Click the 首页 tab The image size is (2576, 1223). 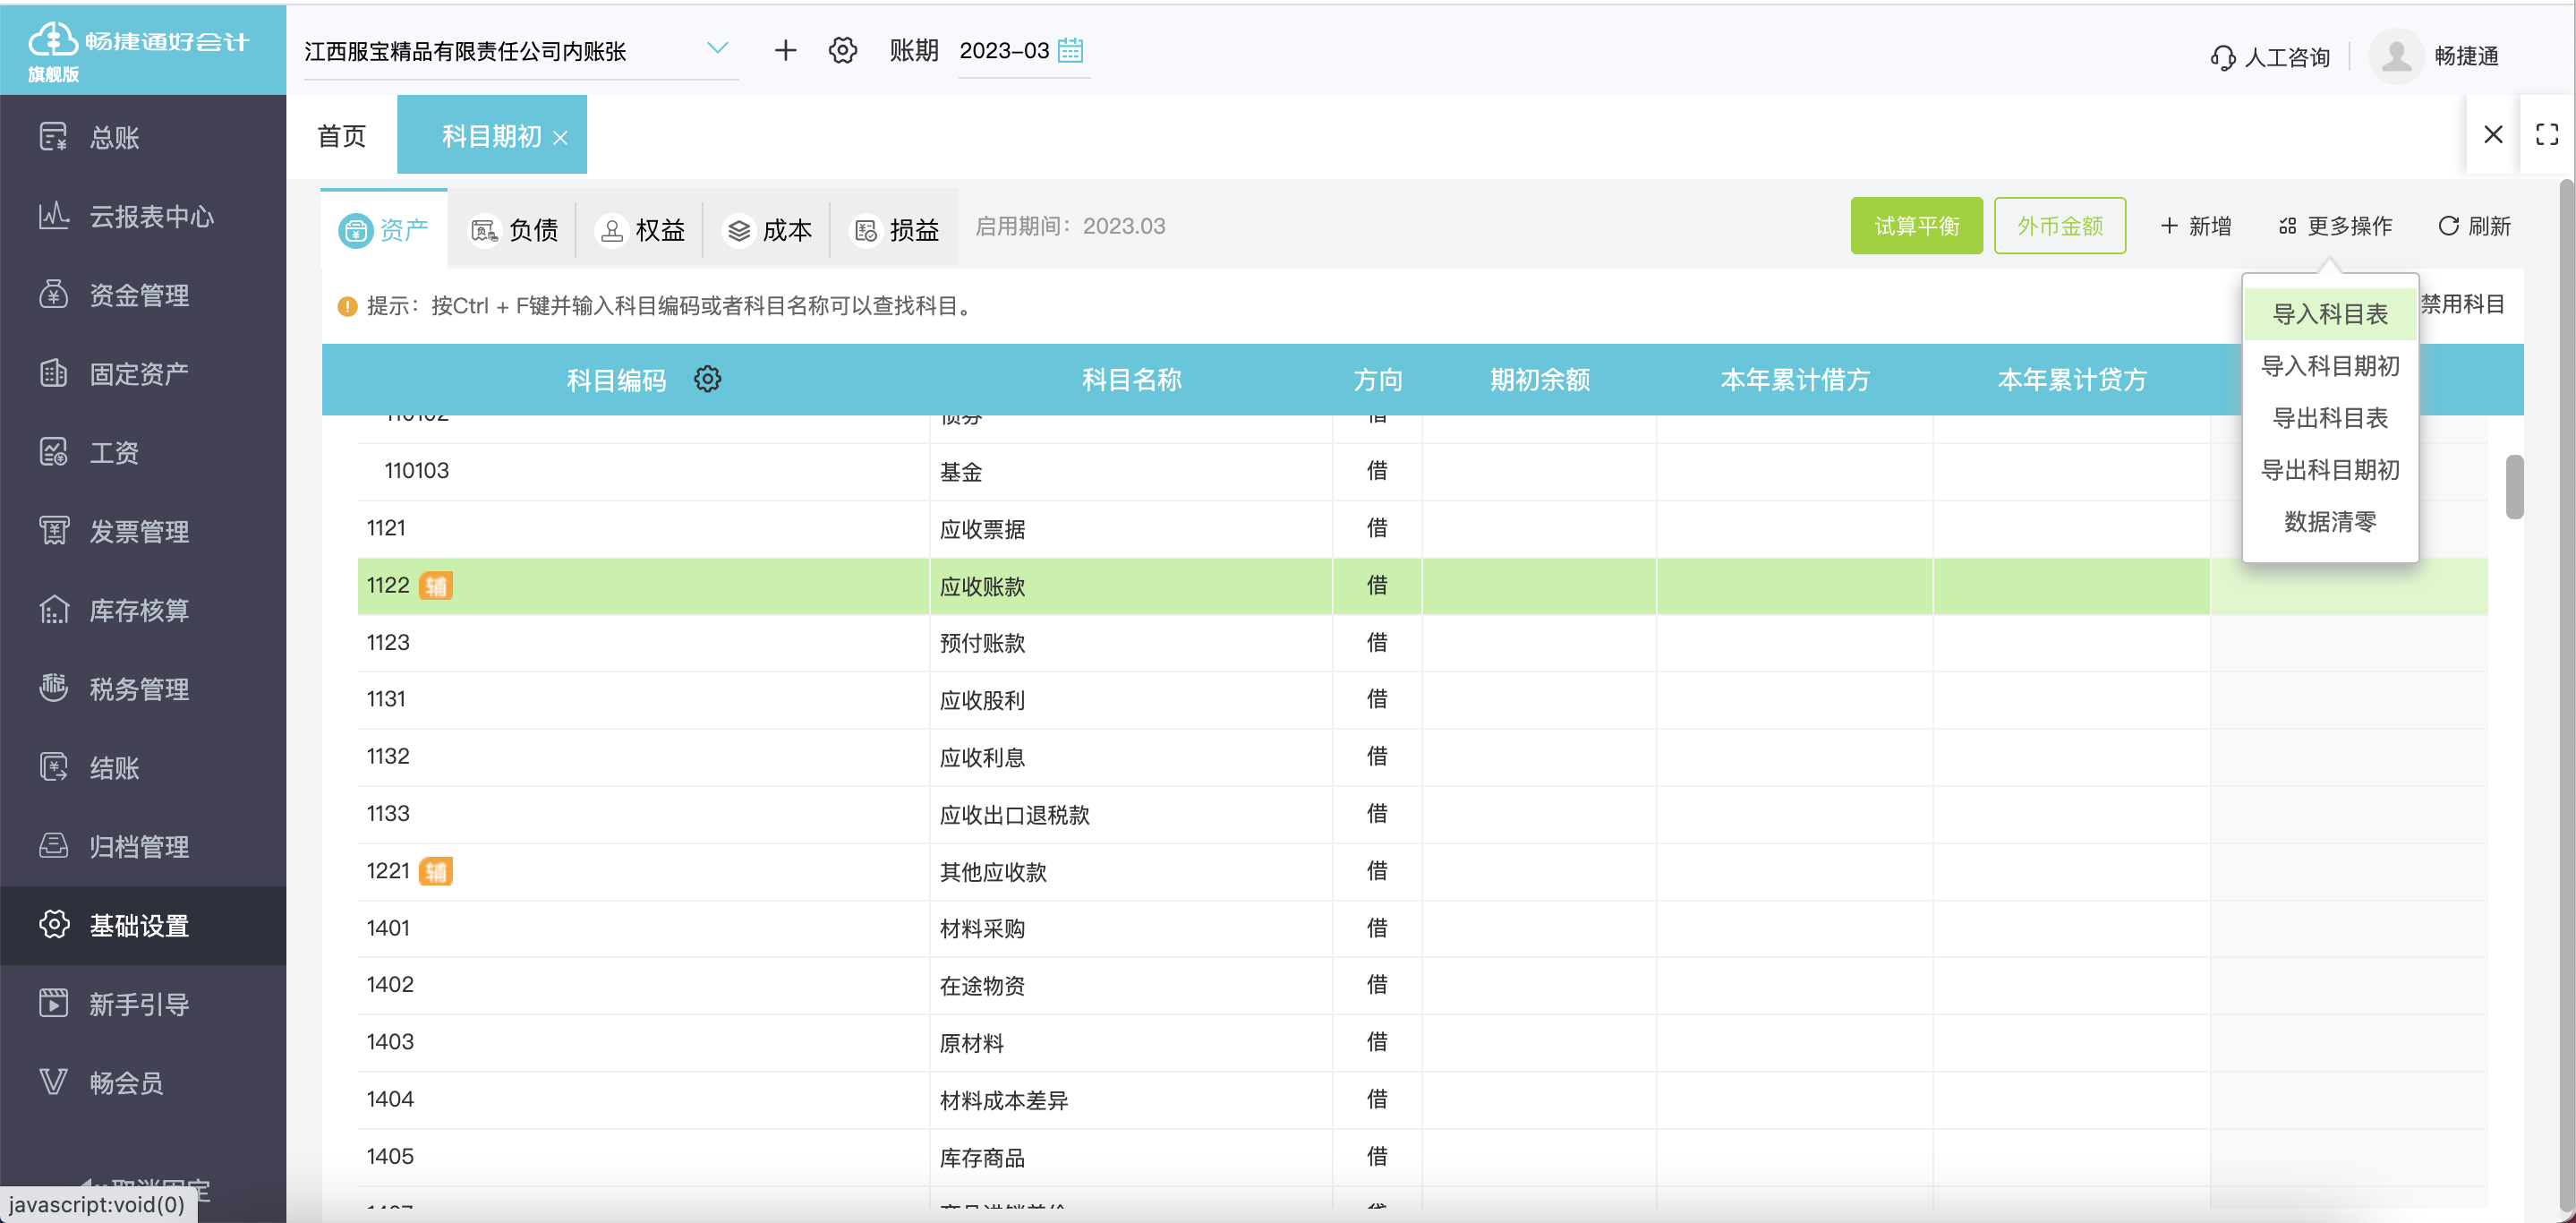tap(342, 136)
